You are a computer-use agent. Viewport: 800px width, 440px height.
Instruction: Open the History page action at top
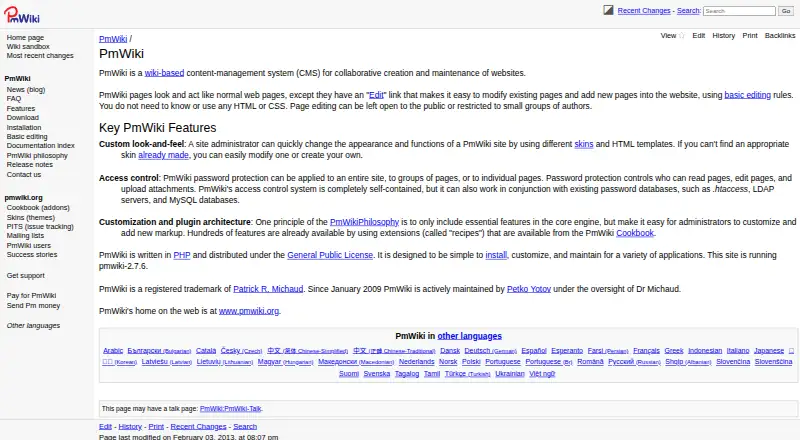tap(723, 36)
